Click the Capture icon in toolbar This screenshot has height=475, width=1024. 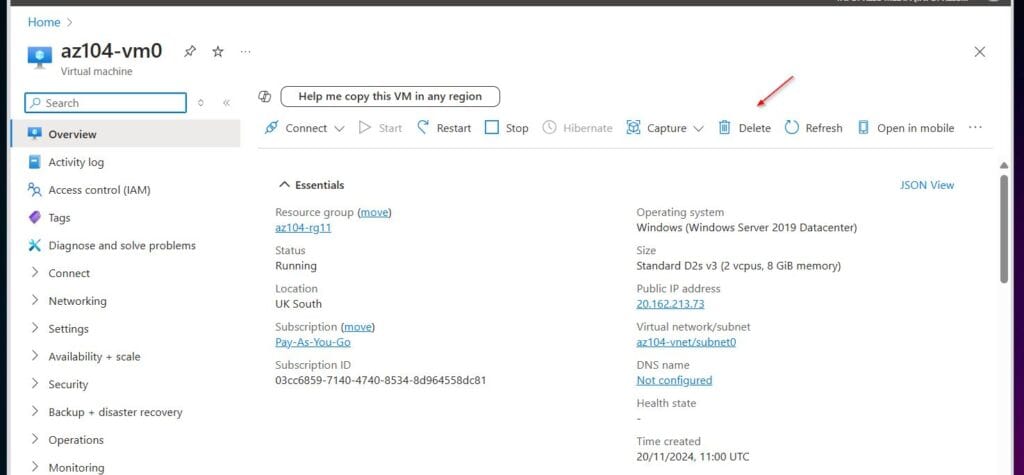(633, 127)
